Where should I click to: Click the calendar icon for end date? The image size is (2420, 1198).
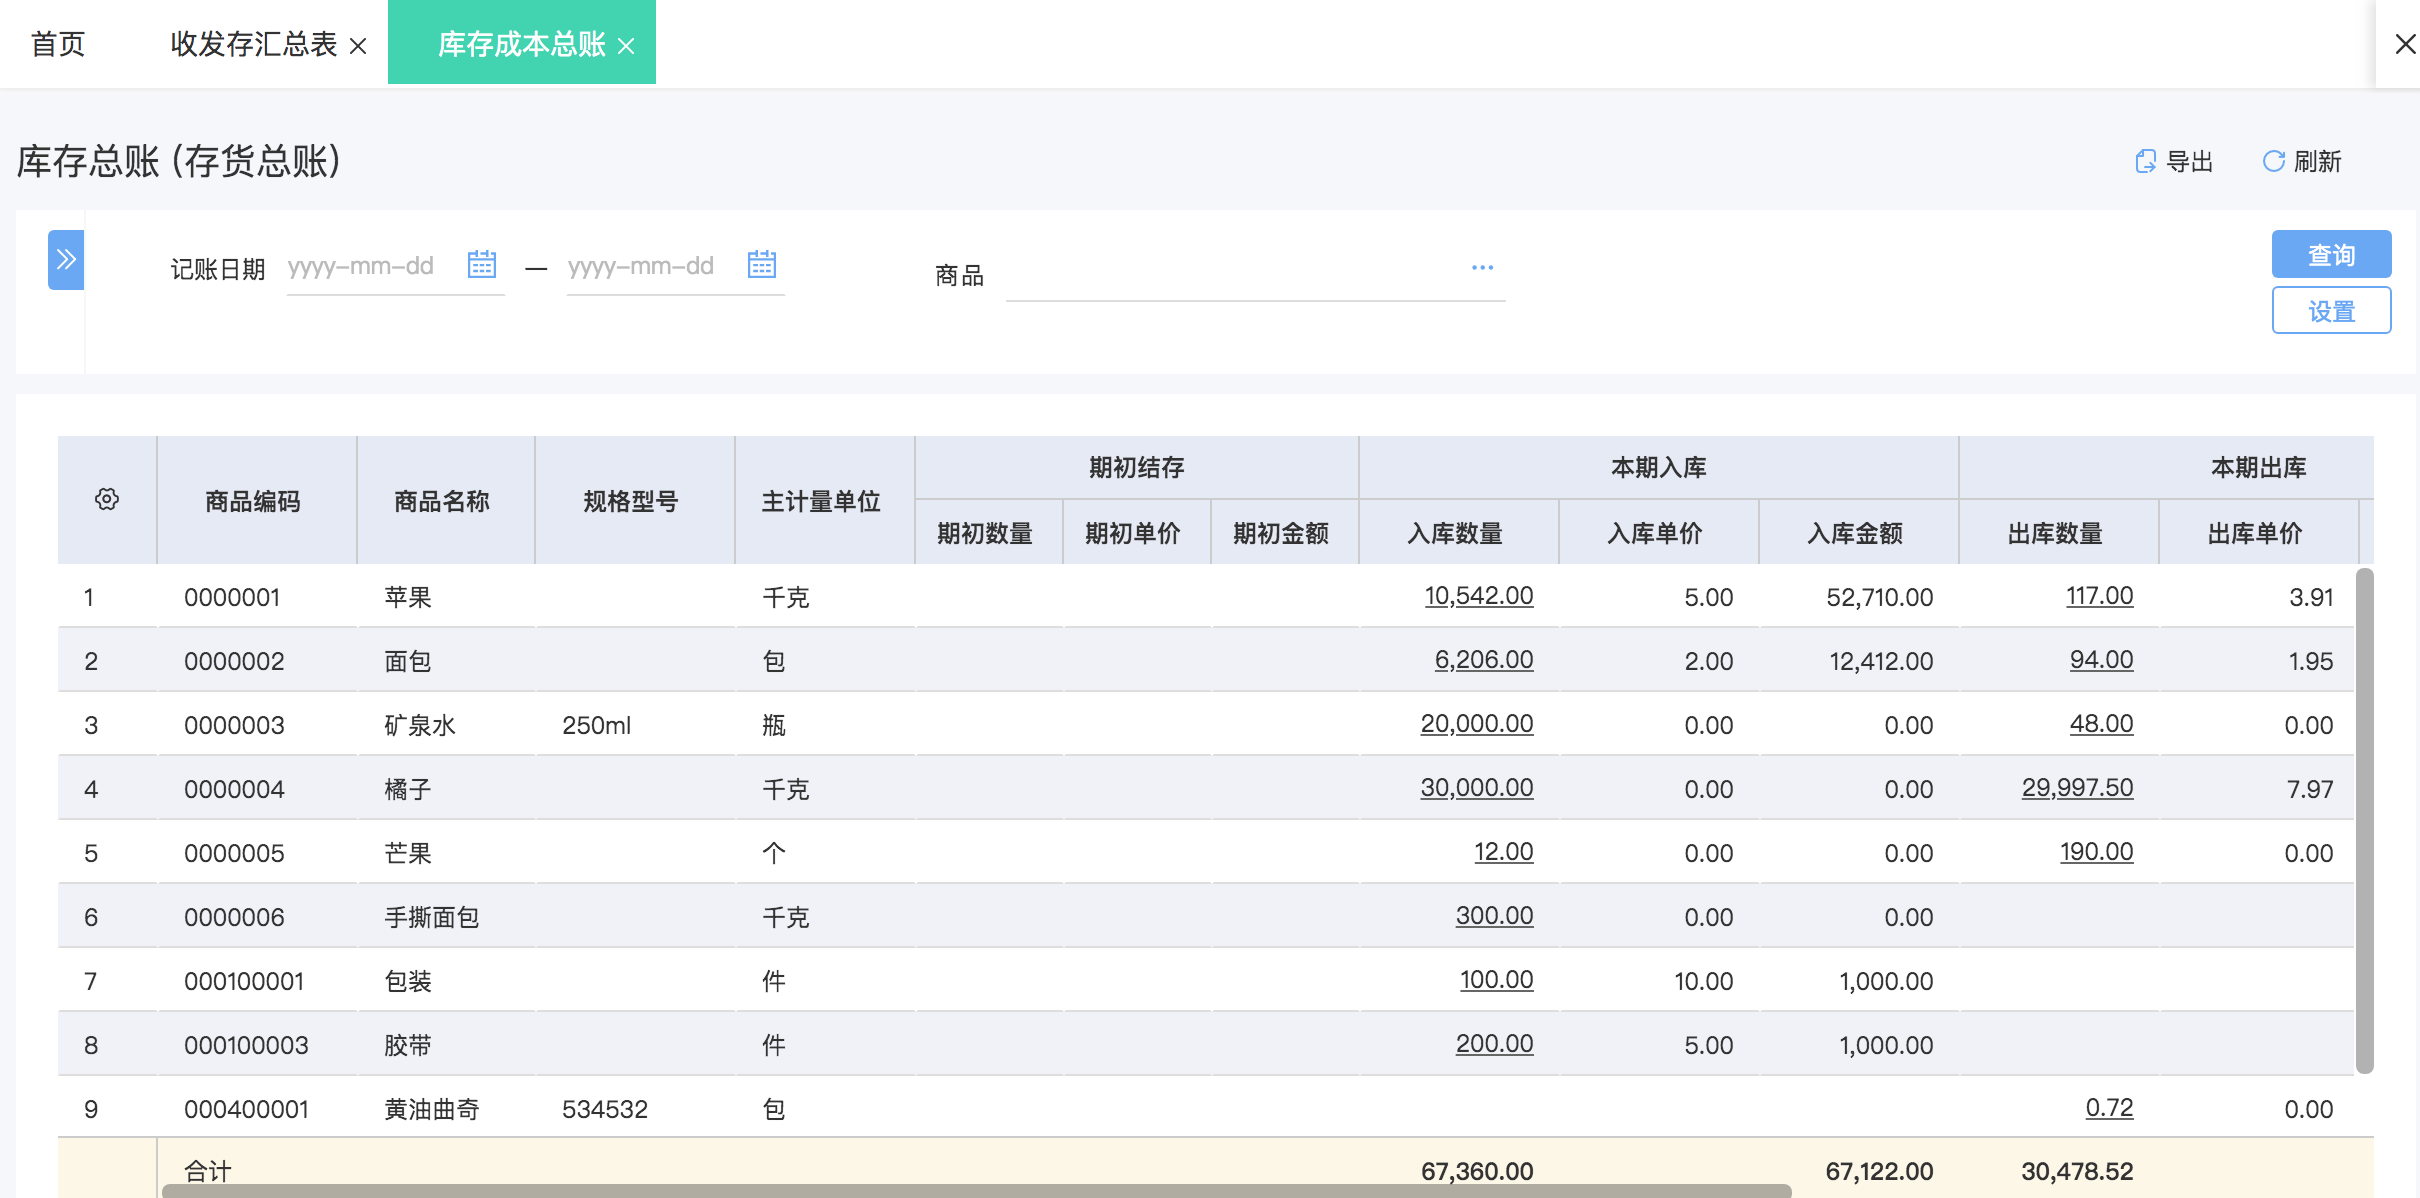[x=762, y=266]
